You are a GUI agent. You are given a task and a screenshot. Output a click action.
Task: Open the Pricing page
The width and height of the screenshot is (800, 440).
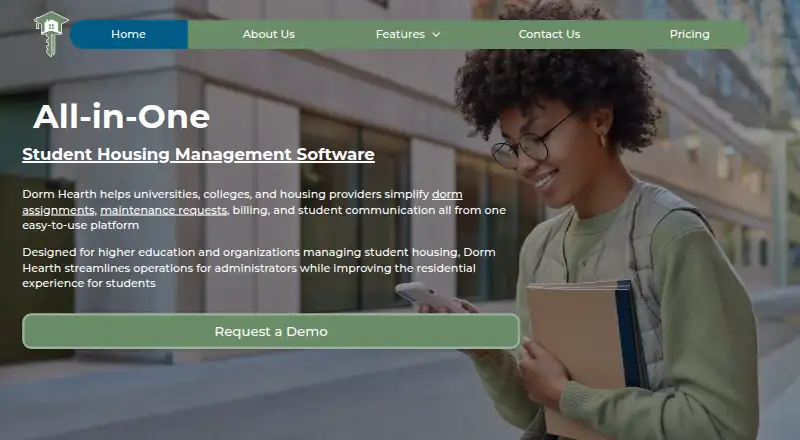pyautogui.click(x=689, y=34)
